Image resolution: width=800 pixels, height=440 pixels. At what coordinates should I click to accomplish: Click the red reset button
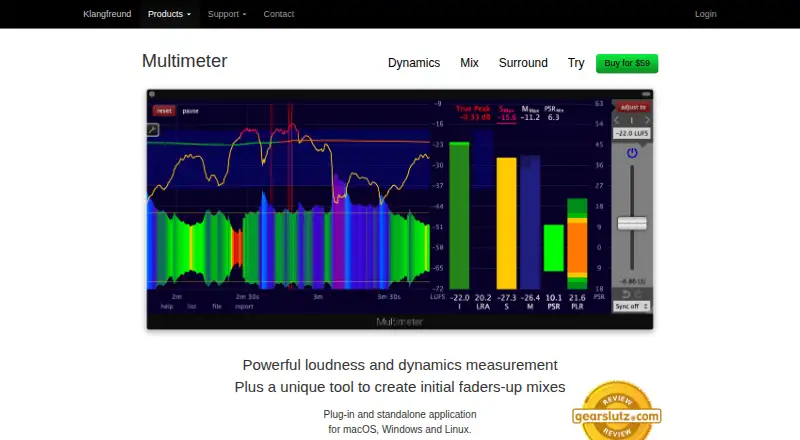tap(164, 111)
